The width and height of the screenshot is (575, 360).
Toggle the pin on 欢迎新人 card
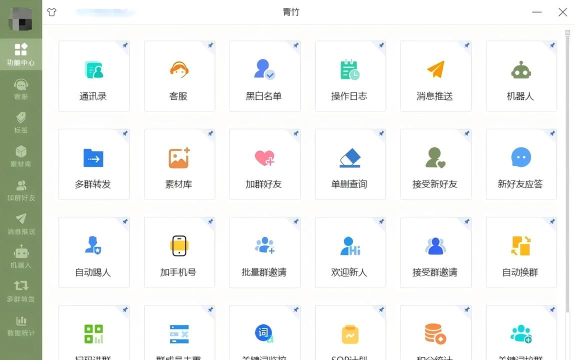381,221
